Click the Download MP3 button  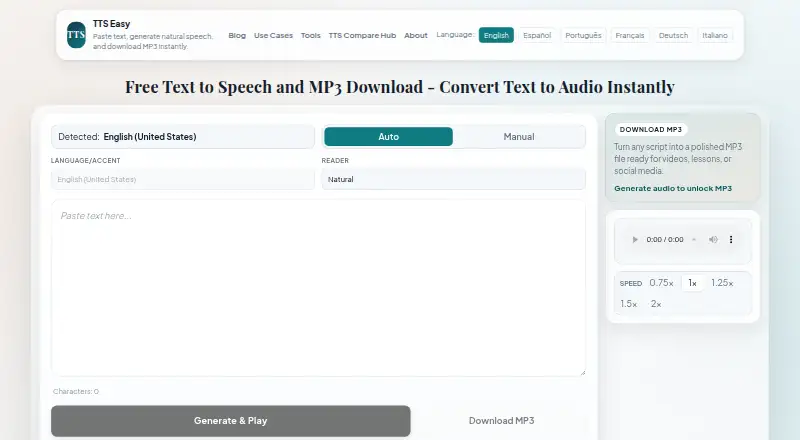click(501, 421)
